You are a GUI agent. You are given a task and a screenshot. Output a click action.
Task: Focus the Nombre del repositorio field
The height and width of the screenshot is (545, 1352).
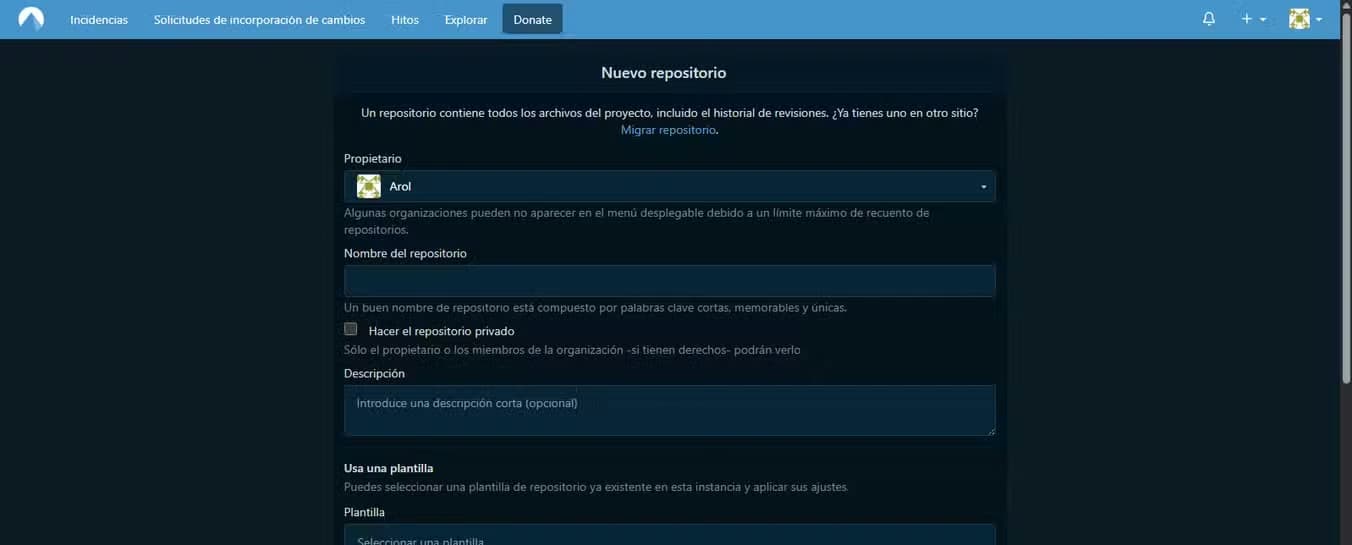point(669,281)
